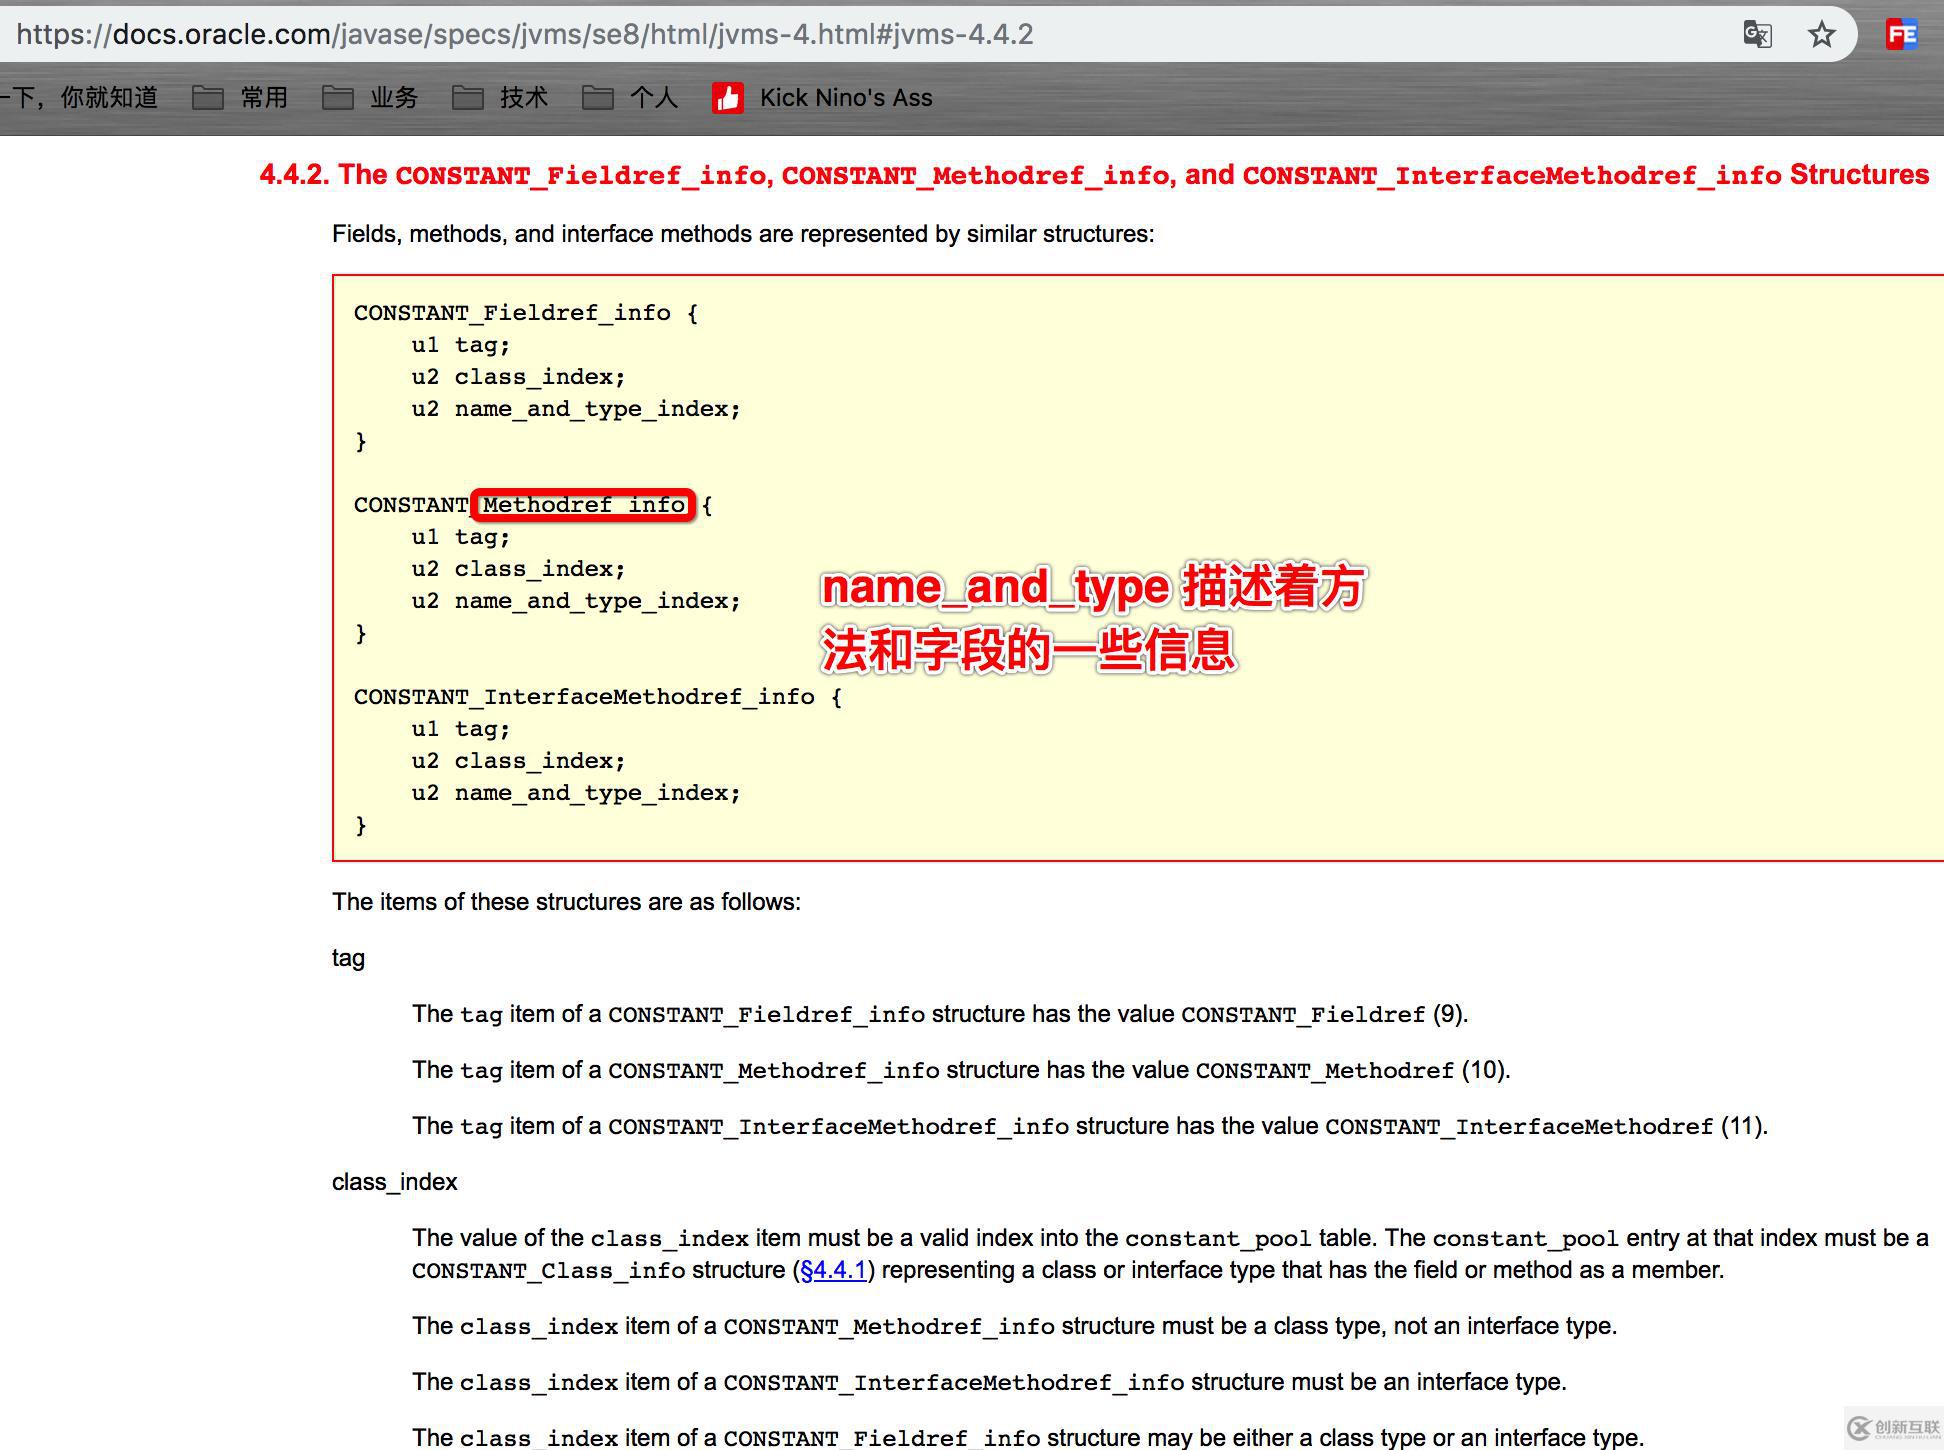Image resolution: width=1944 pixels, height=1450 pixels.
Task: Click the 技术 folder icon in bookmarks
Action: coord(467,99)
